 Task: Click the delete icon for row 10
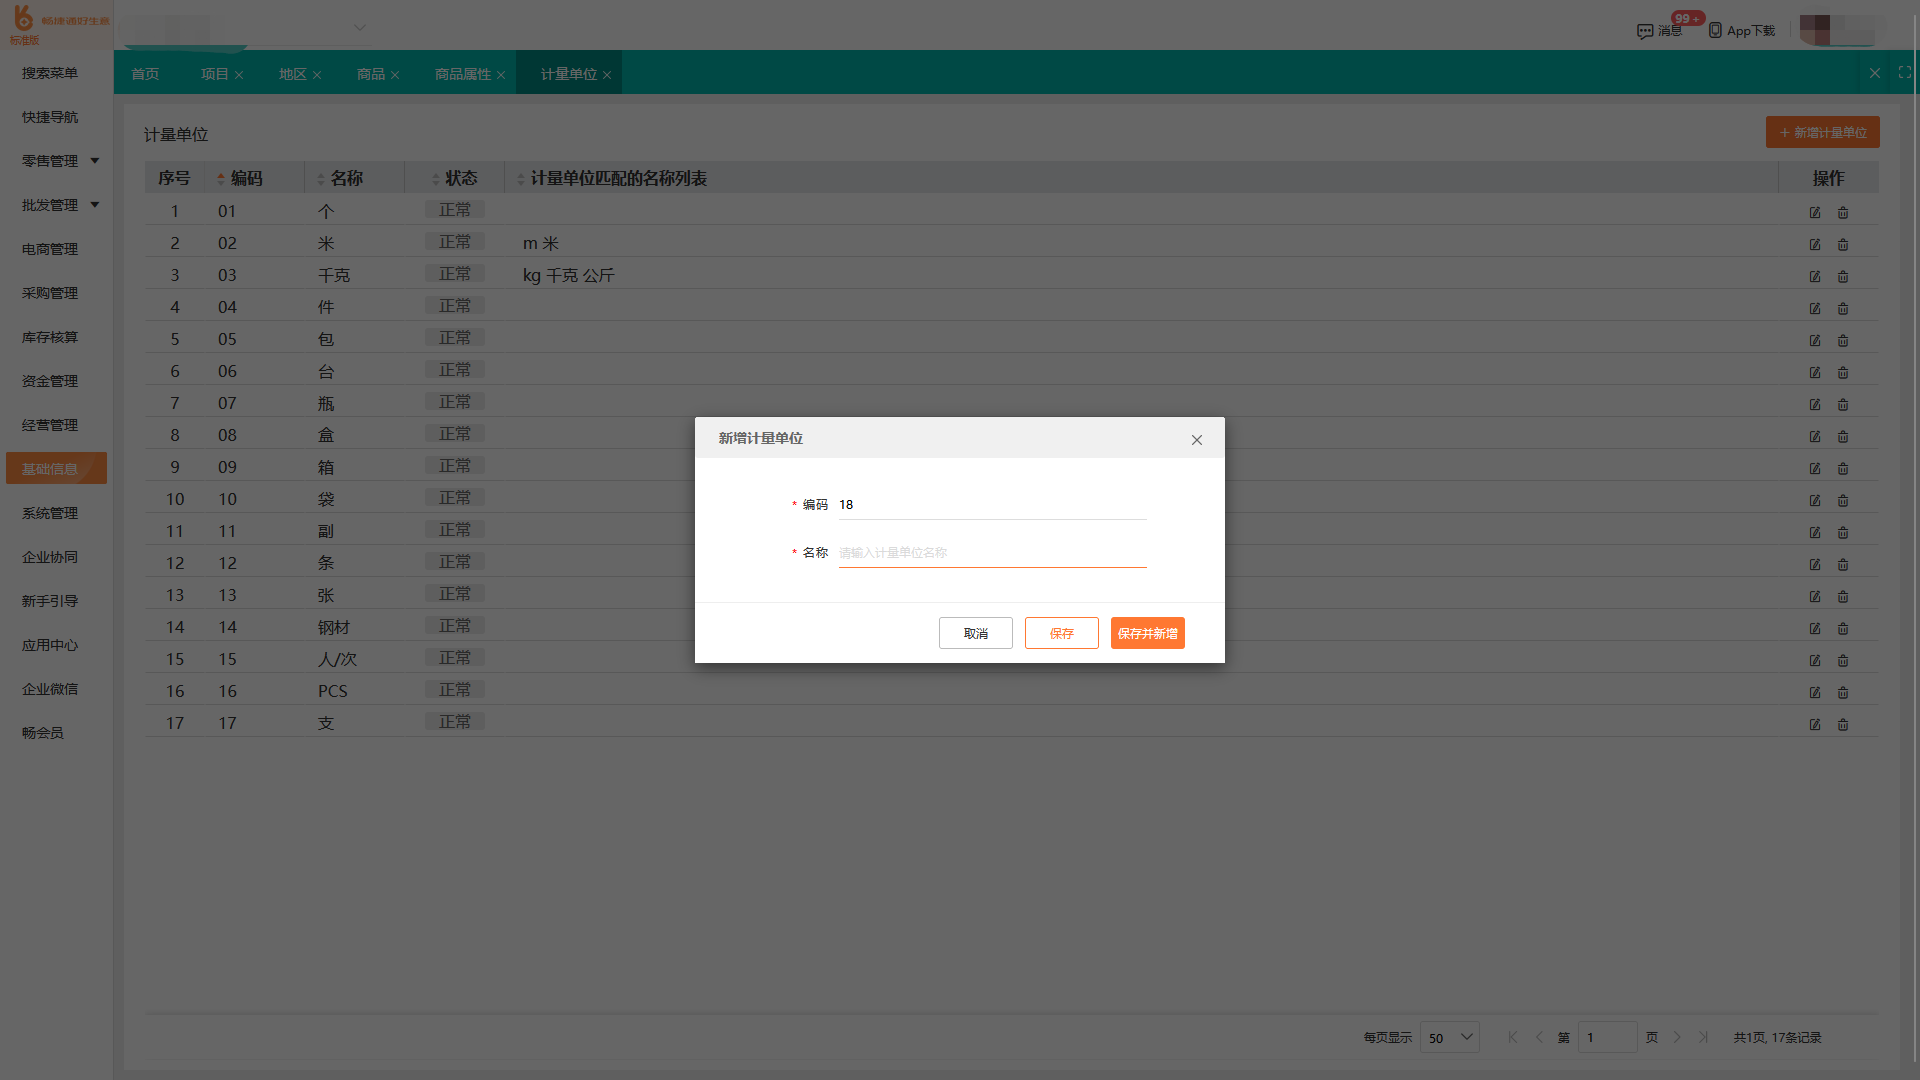pos(1844,500)
